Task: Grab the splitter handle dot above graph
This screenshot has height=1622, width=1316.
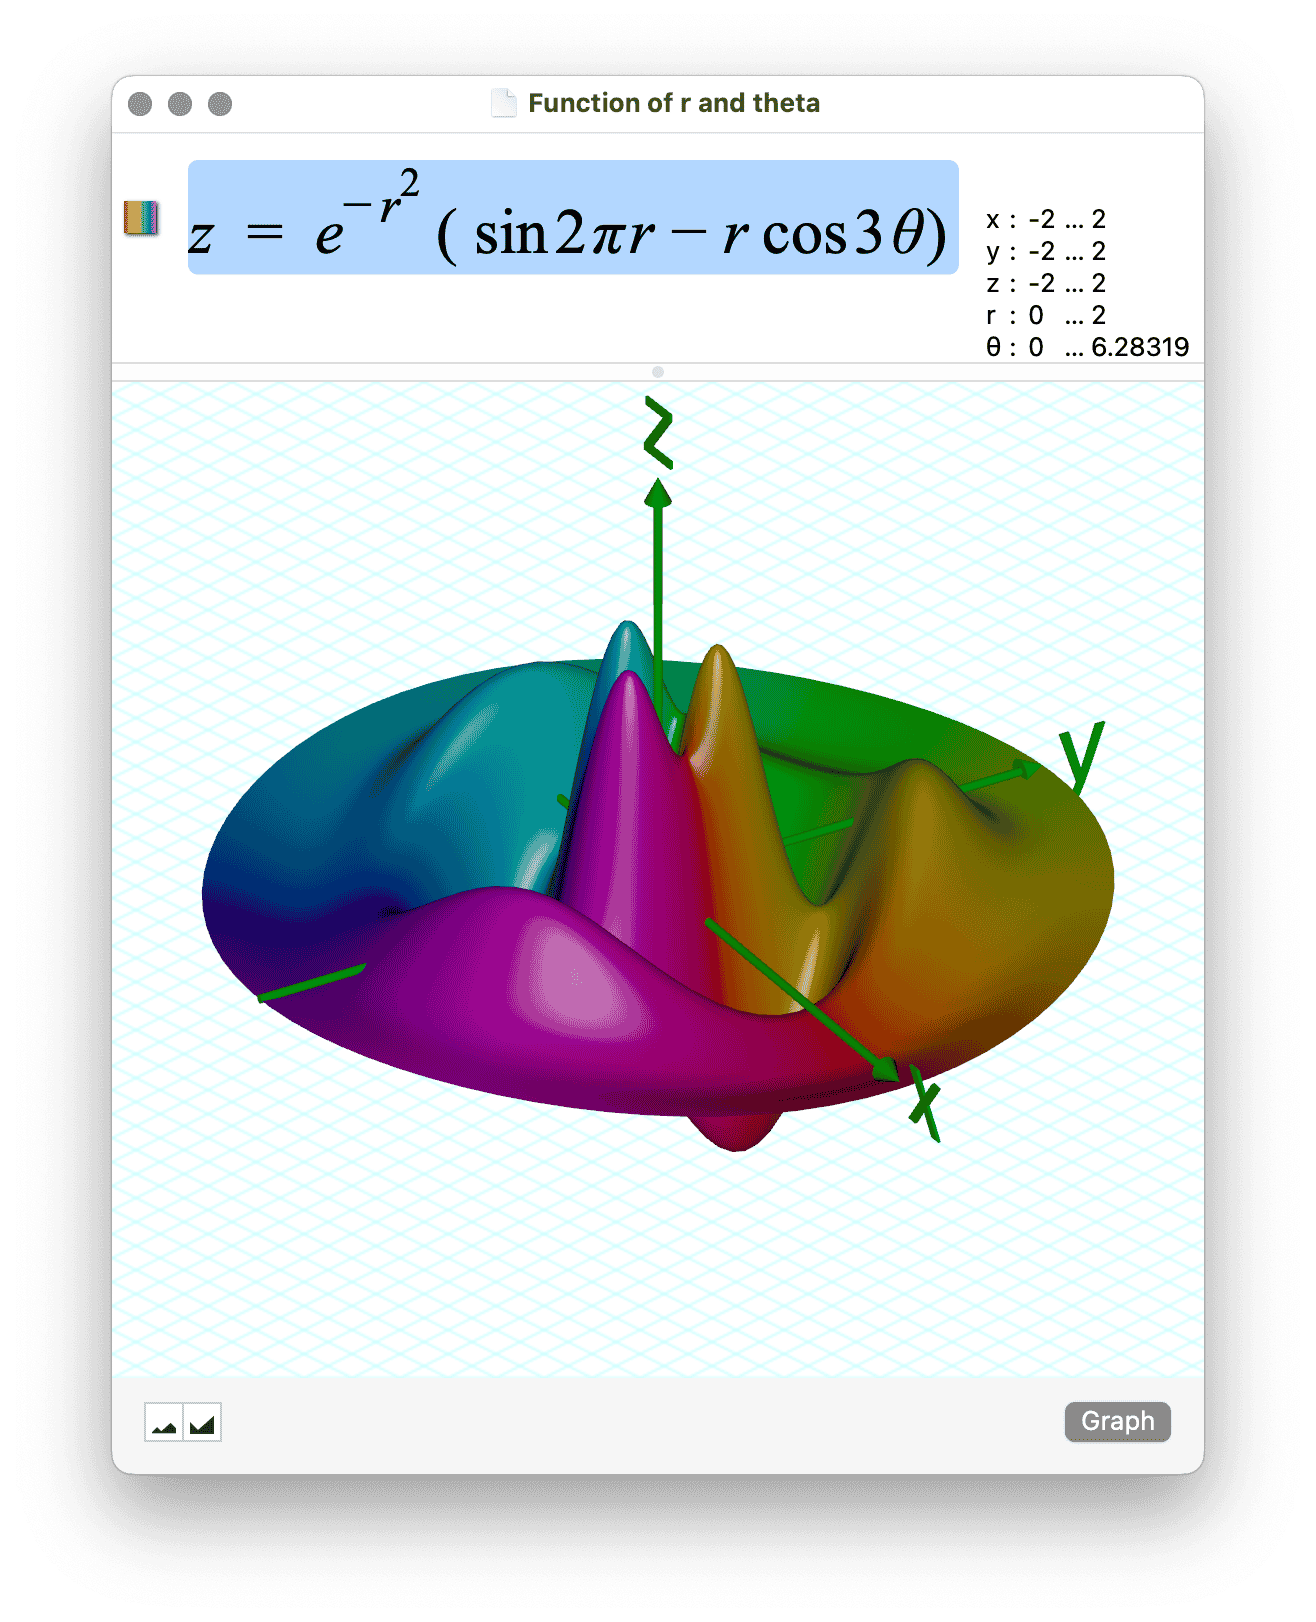Action: coord(657,372)
